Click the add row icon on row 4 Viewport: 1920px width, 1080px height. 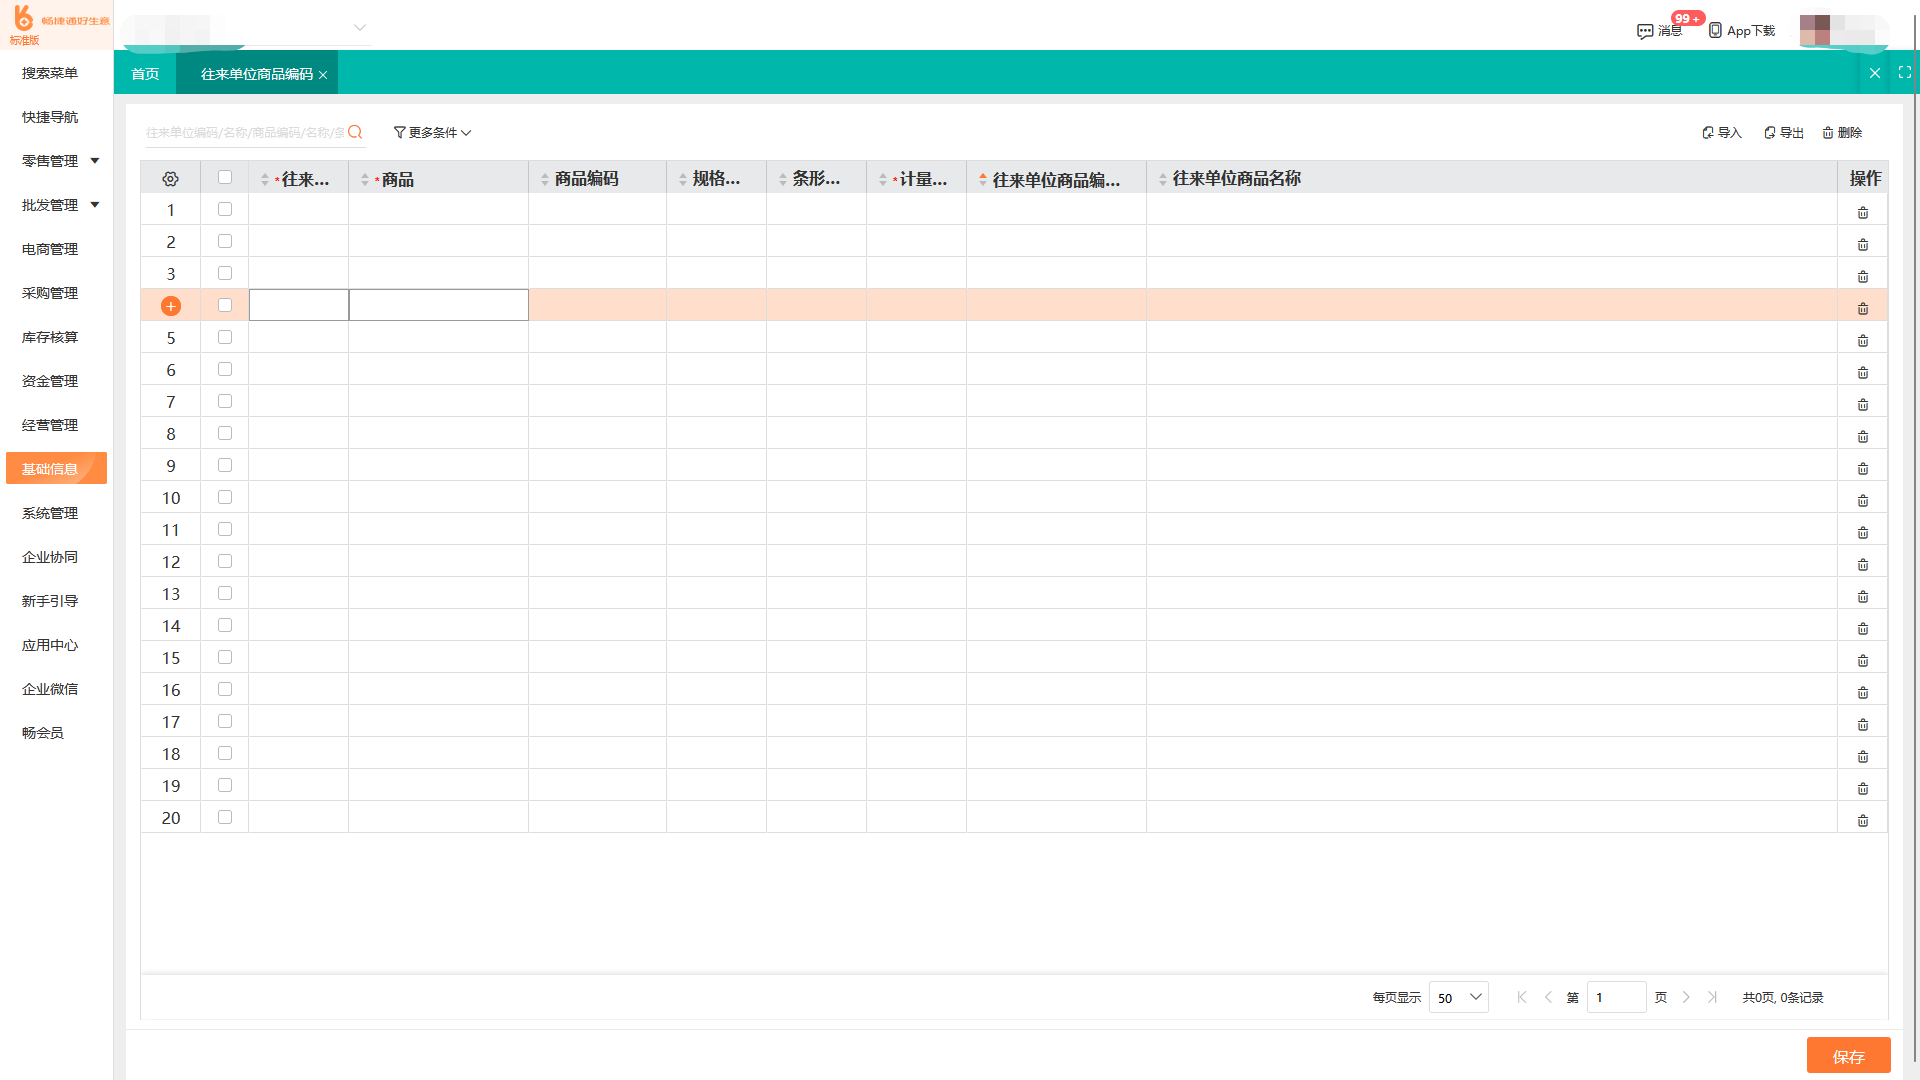pyautogui.click(x=170, y=305)
